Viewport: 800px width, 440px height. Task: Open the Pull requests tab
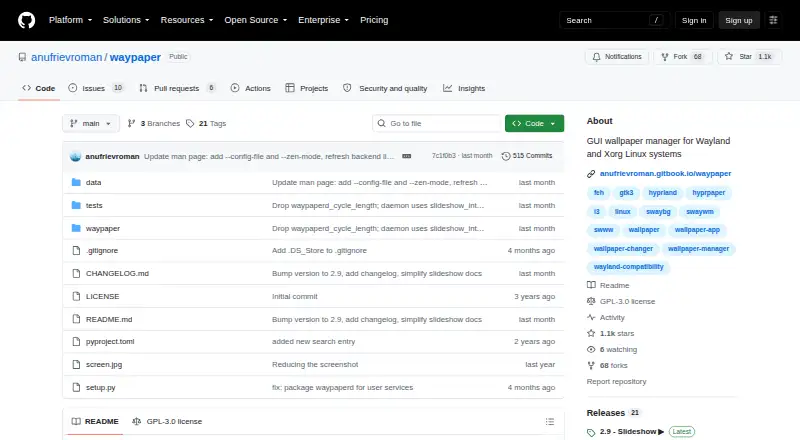(177, 88)
